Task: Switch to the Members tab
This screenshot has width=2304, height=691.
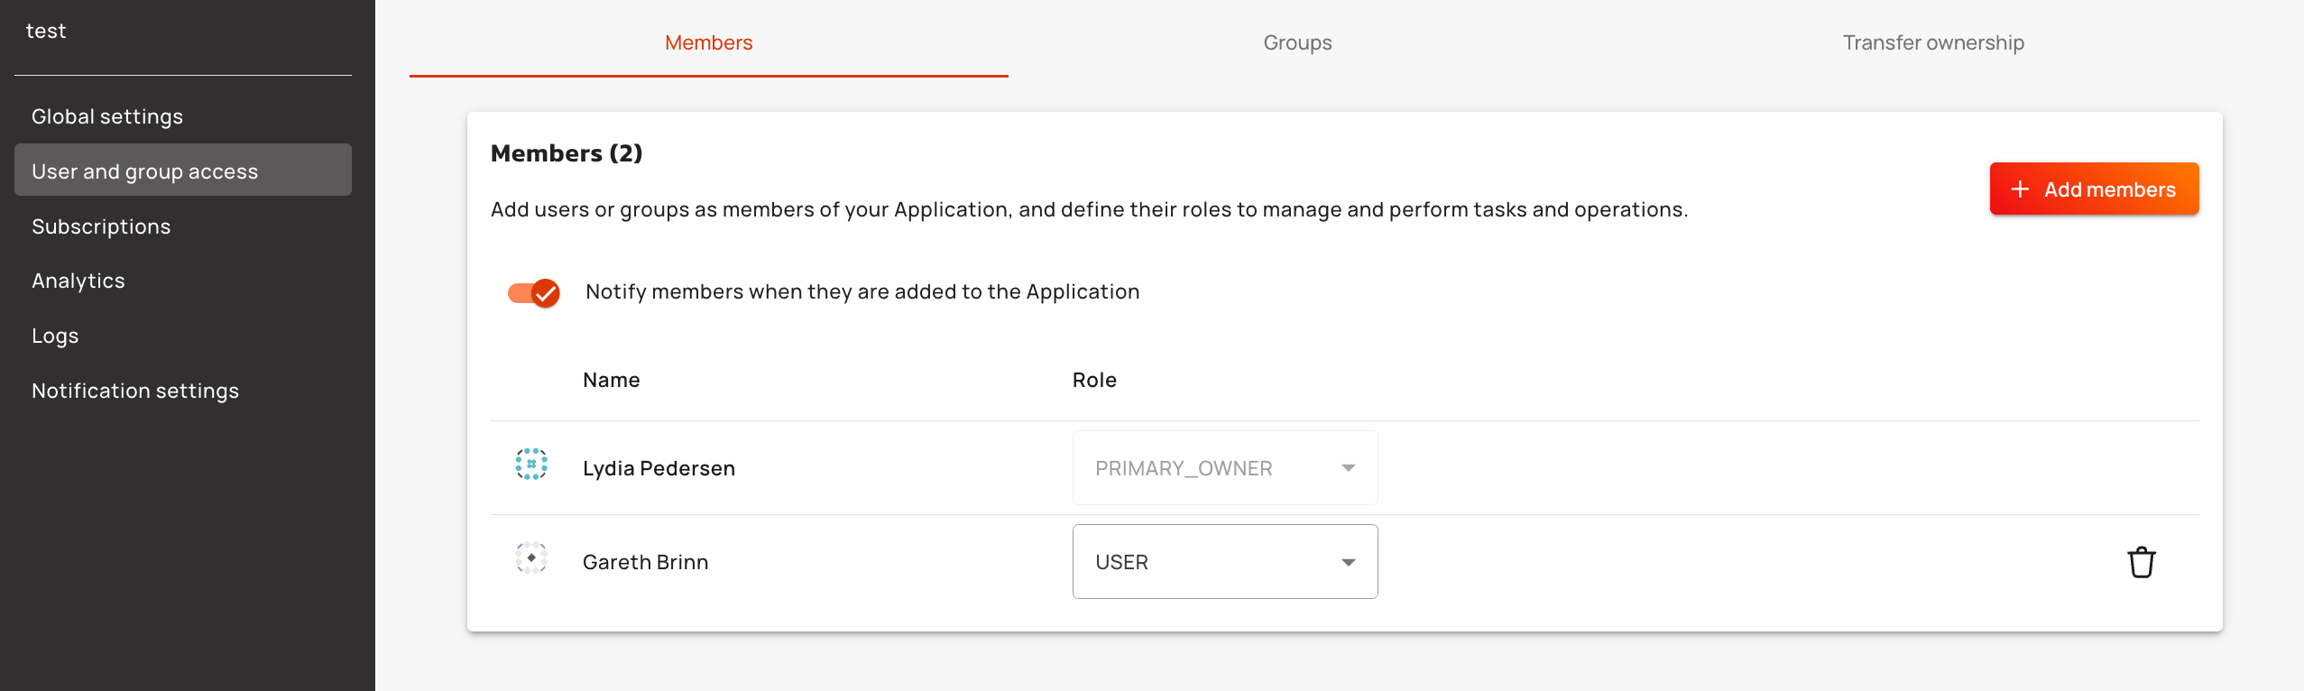Action: click(708, 43)
